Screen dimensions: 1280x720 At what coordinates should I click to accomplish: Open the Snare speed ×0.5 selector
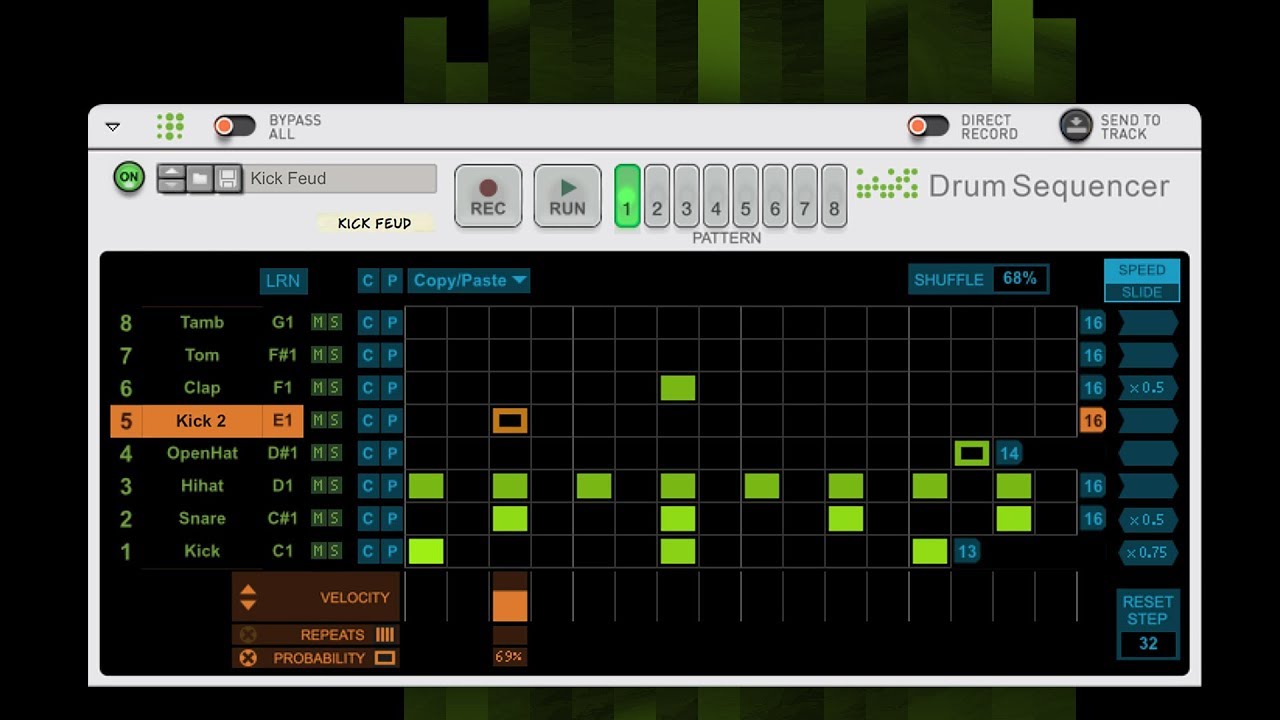tap(1148, 519)
